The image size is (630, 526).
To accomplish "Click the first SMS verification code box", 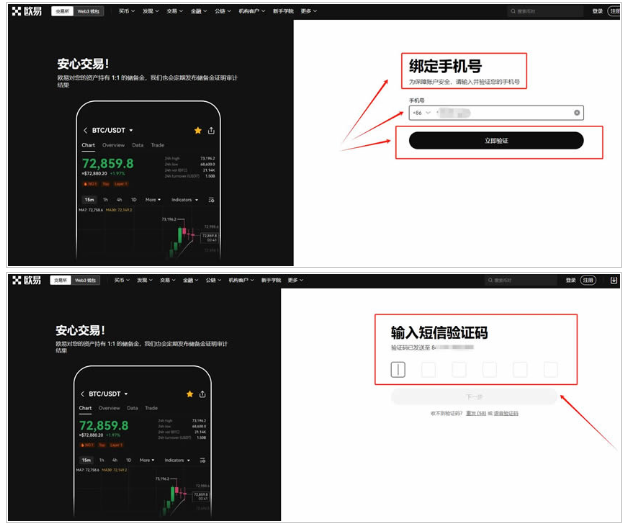I will [x=398, y=370].
